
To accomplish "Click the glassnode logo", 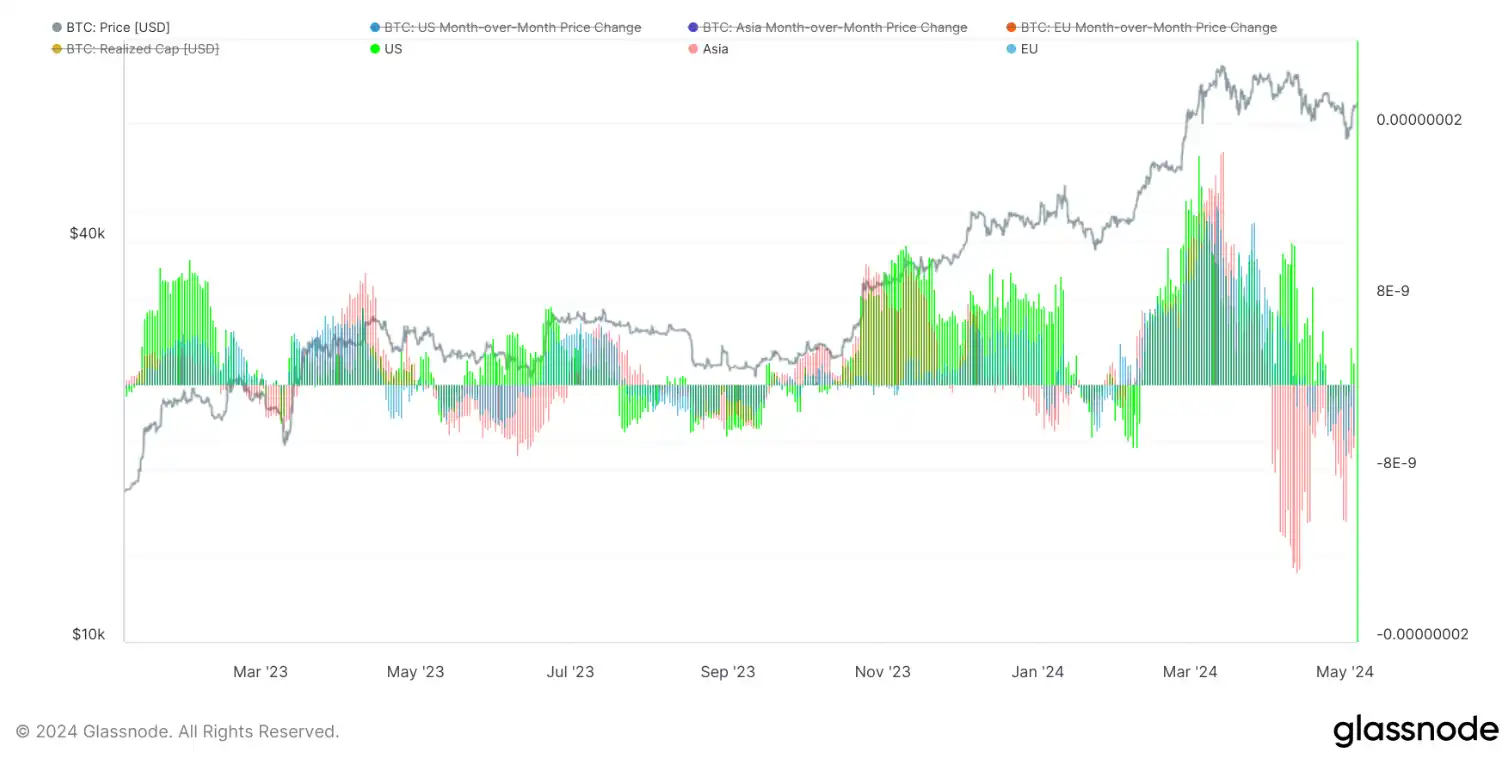I will click(1415, 731).
